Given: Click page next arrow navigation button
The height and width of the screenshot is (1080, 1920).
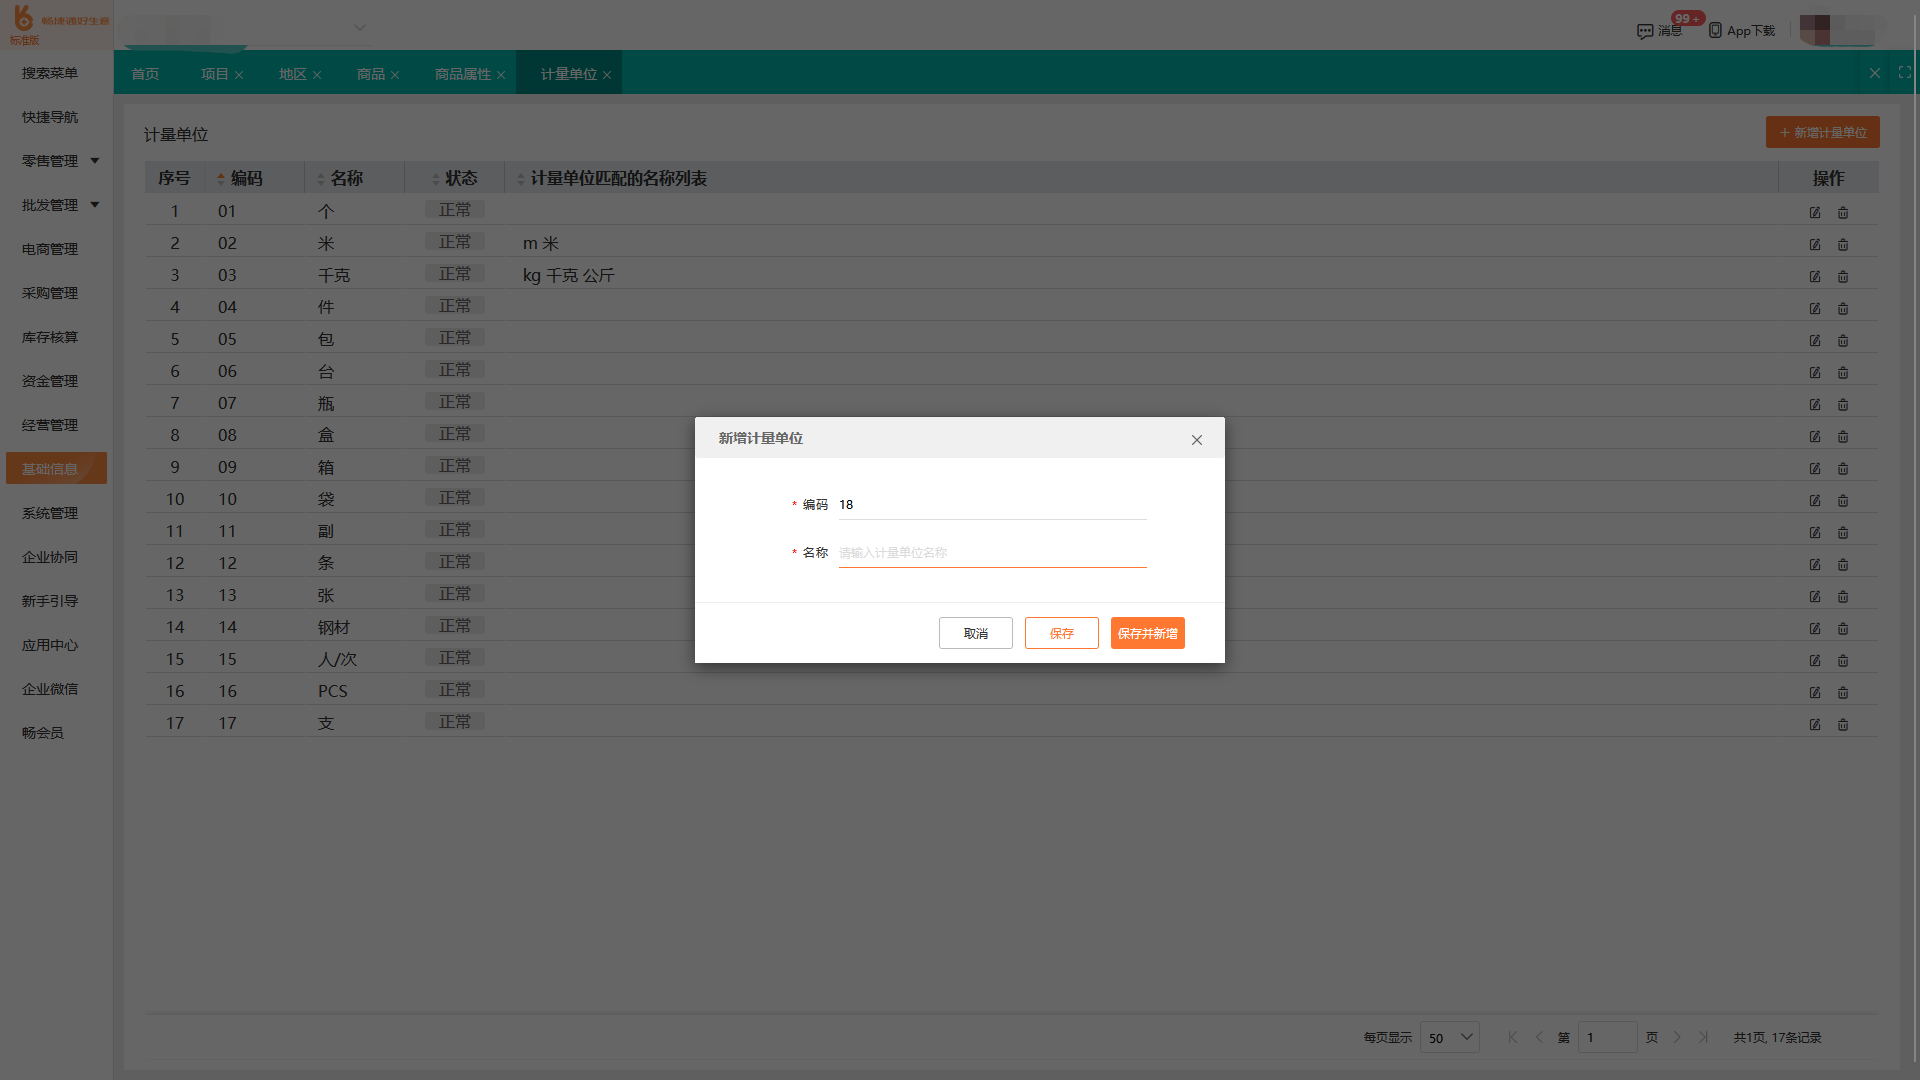Looking at the screenshot, I should 1677,1038.
